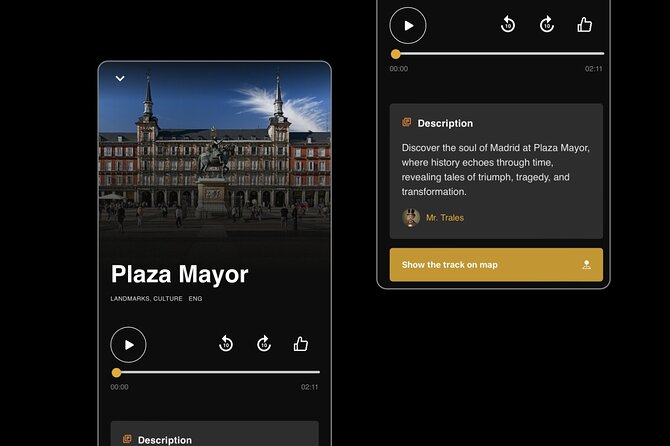Click Description heading in left phone card

(x=165, y=440)
